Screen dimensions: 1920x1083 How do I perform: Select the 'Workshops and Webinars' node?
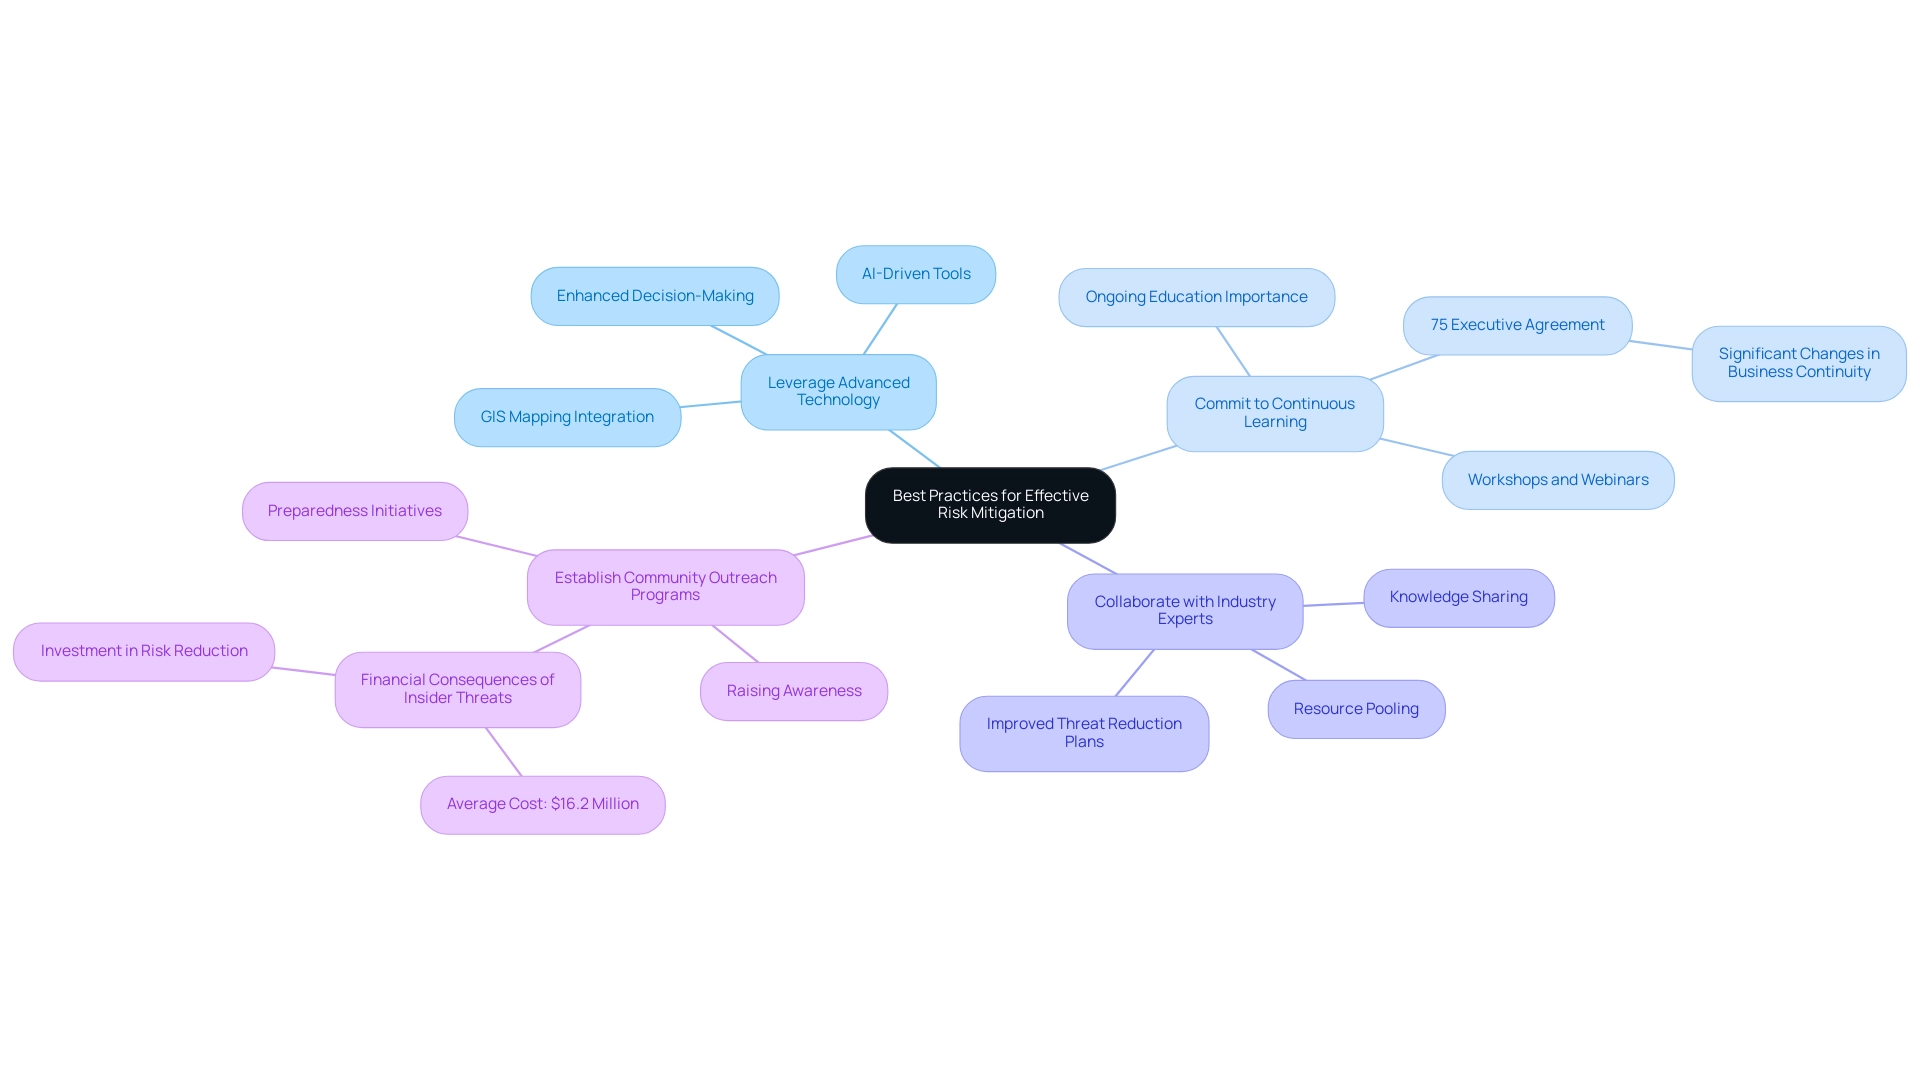coord(1559,479)
